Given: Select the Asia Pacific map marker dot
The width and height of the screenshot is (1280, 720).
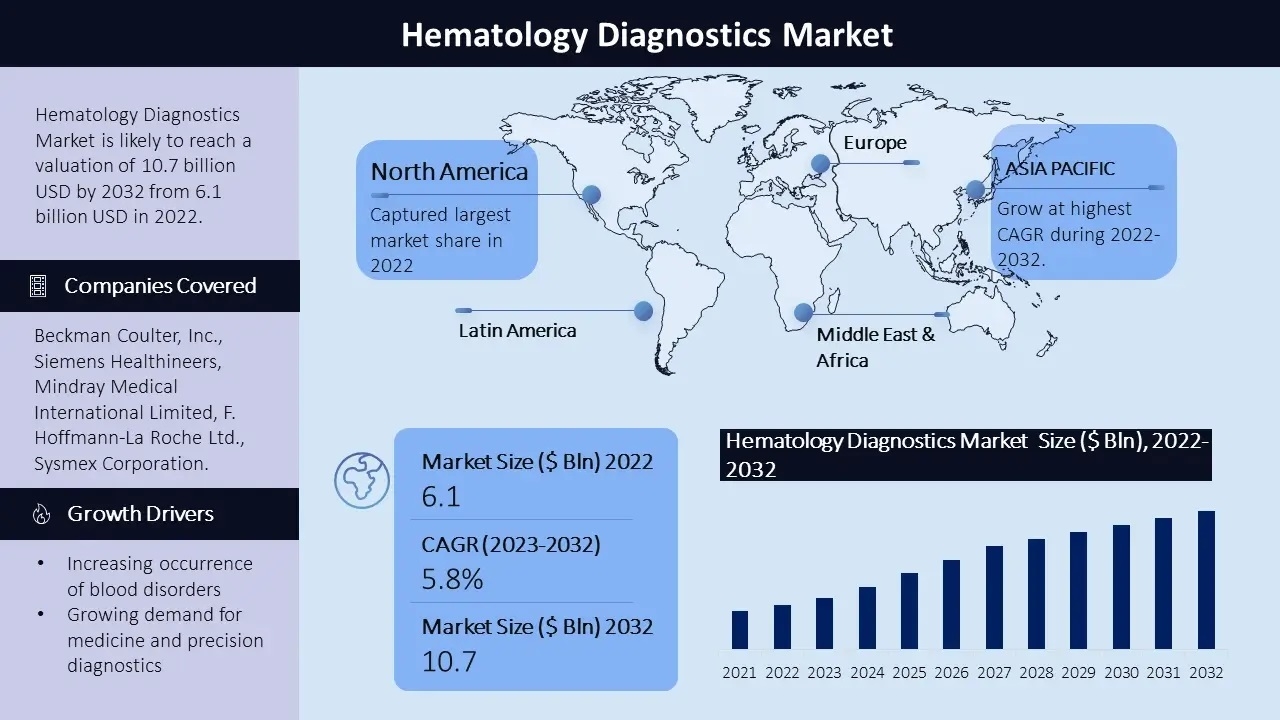Looking at the screenshot, I should pos(975,189).
